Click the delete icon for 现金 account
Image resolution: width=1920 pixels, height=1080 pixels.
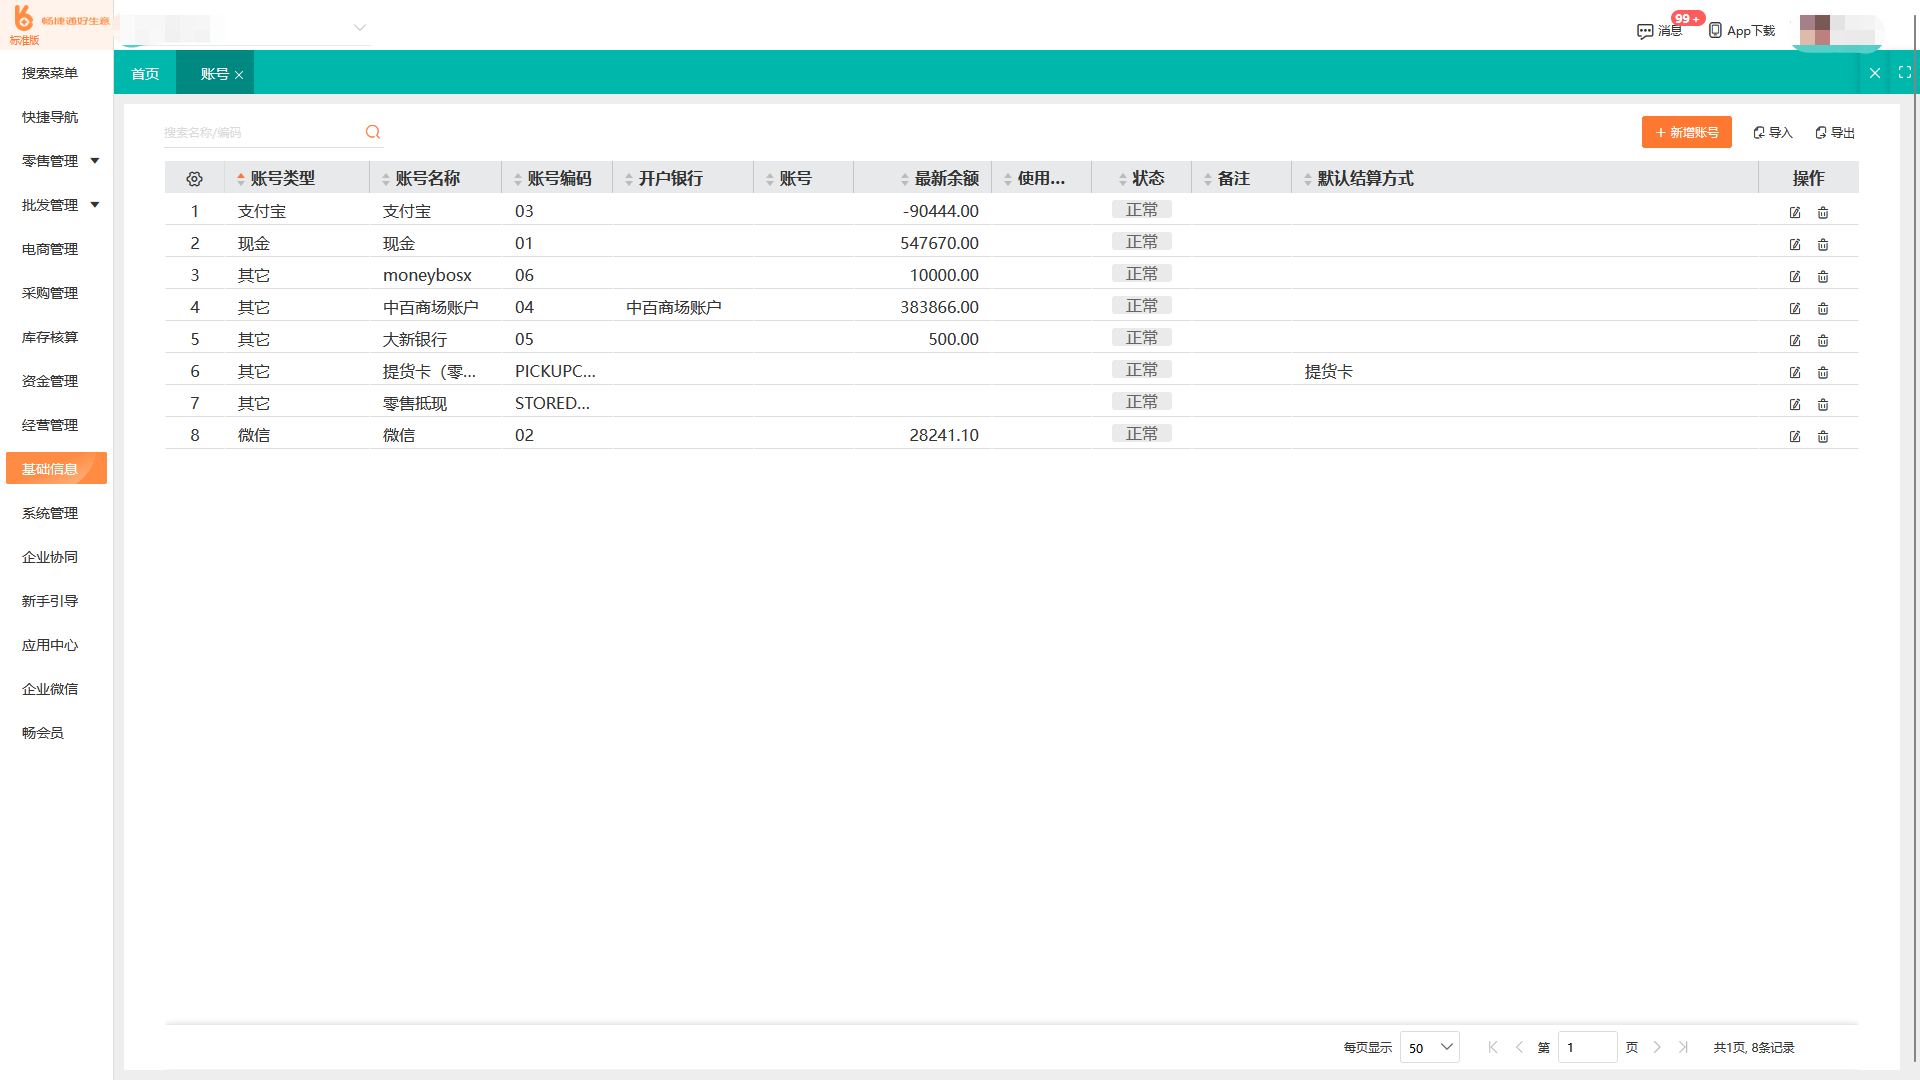pos(1822,243)
